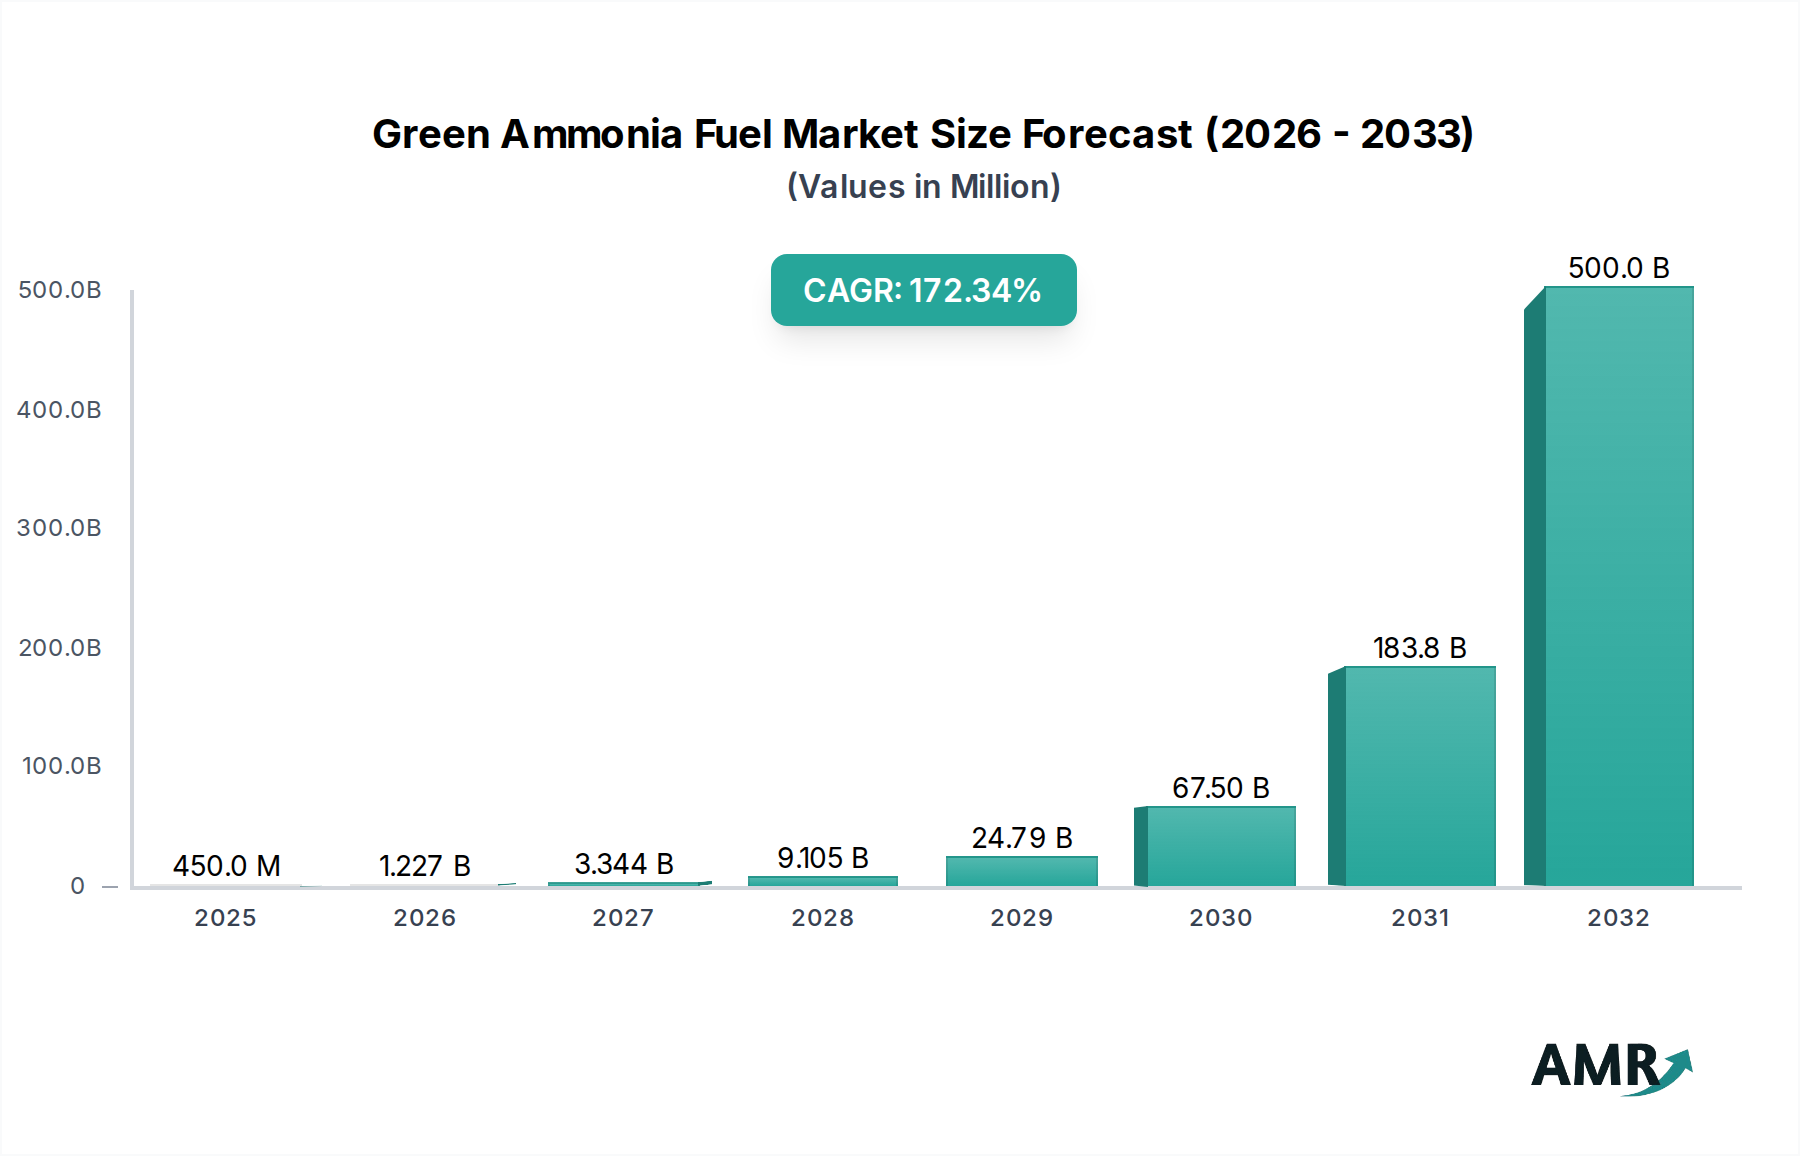
Task: Click the 500.0B y-axis gridline value
Action: click(60, 290)
